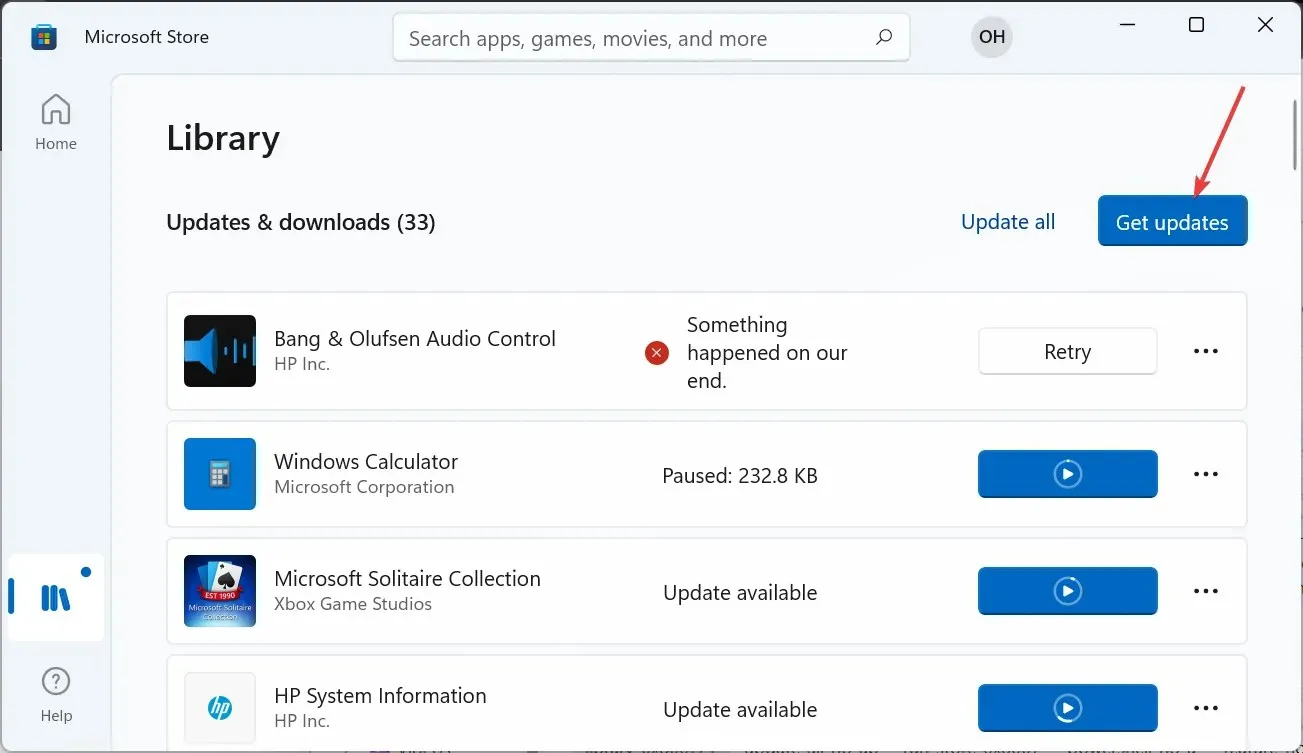This screenshot has height=753, width=1303.
Task: Open the Help sidebar icon
Action: pyautogui.click(x=56, y=694)
